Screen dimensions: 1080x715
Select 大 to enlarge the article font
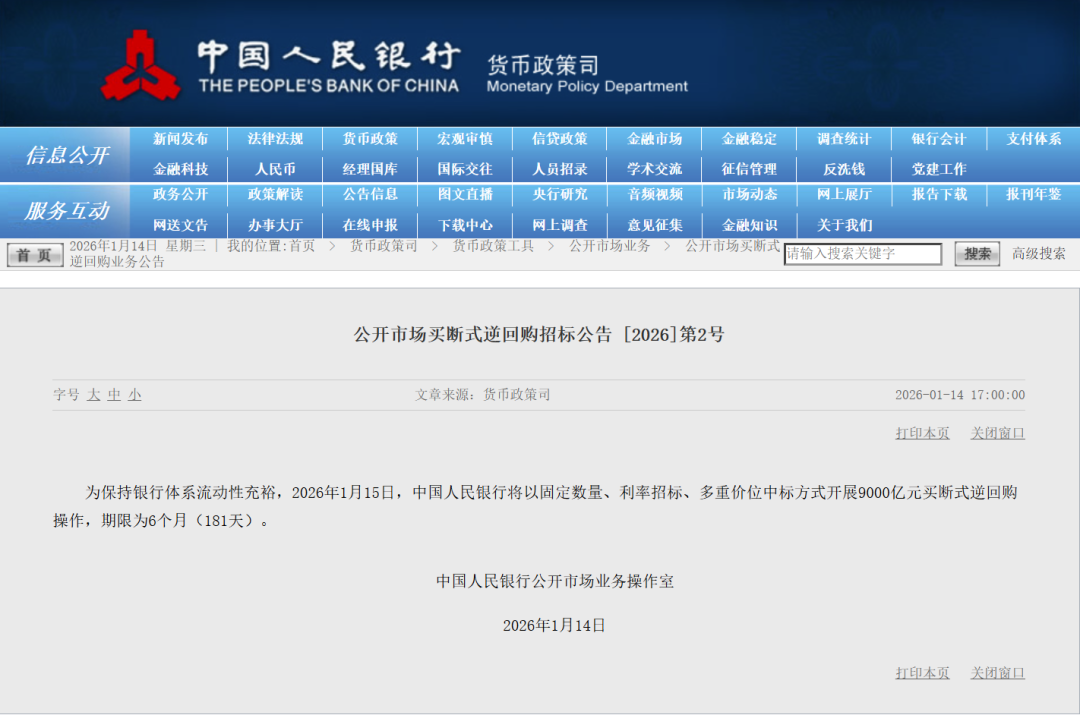pyautogui.click(x=92, y=395)
